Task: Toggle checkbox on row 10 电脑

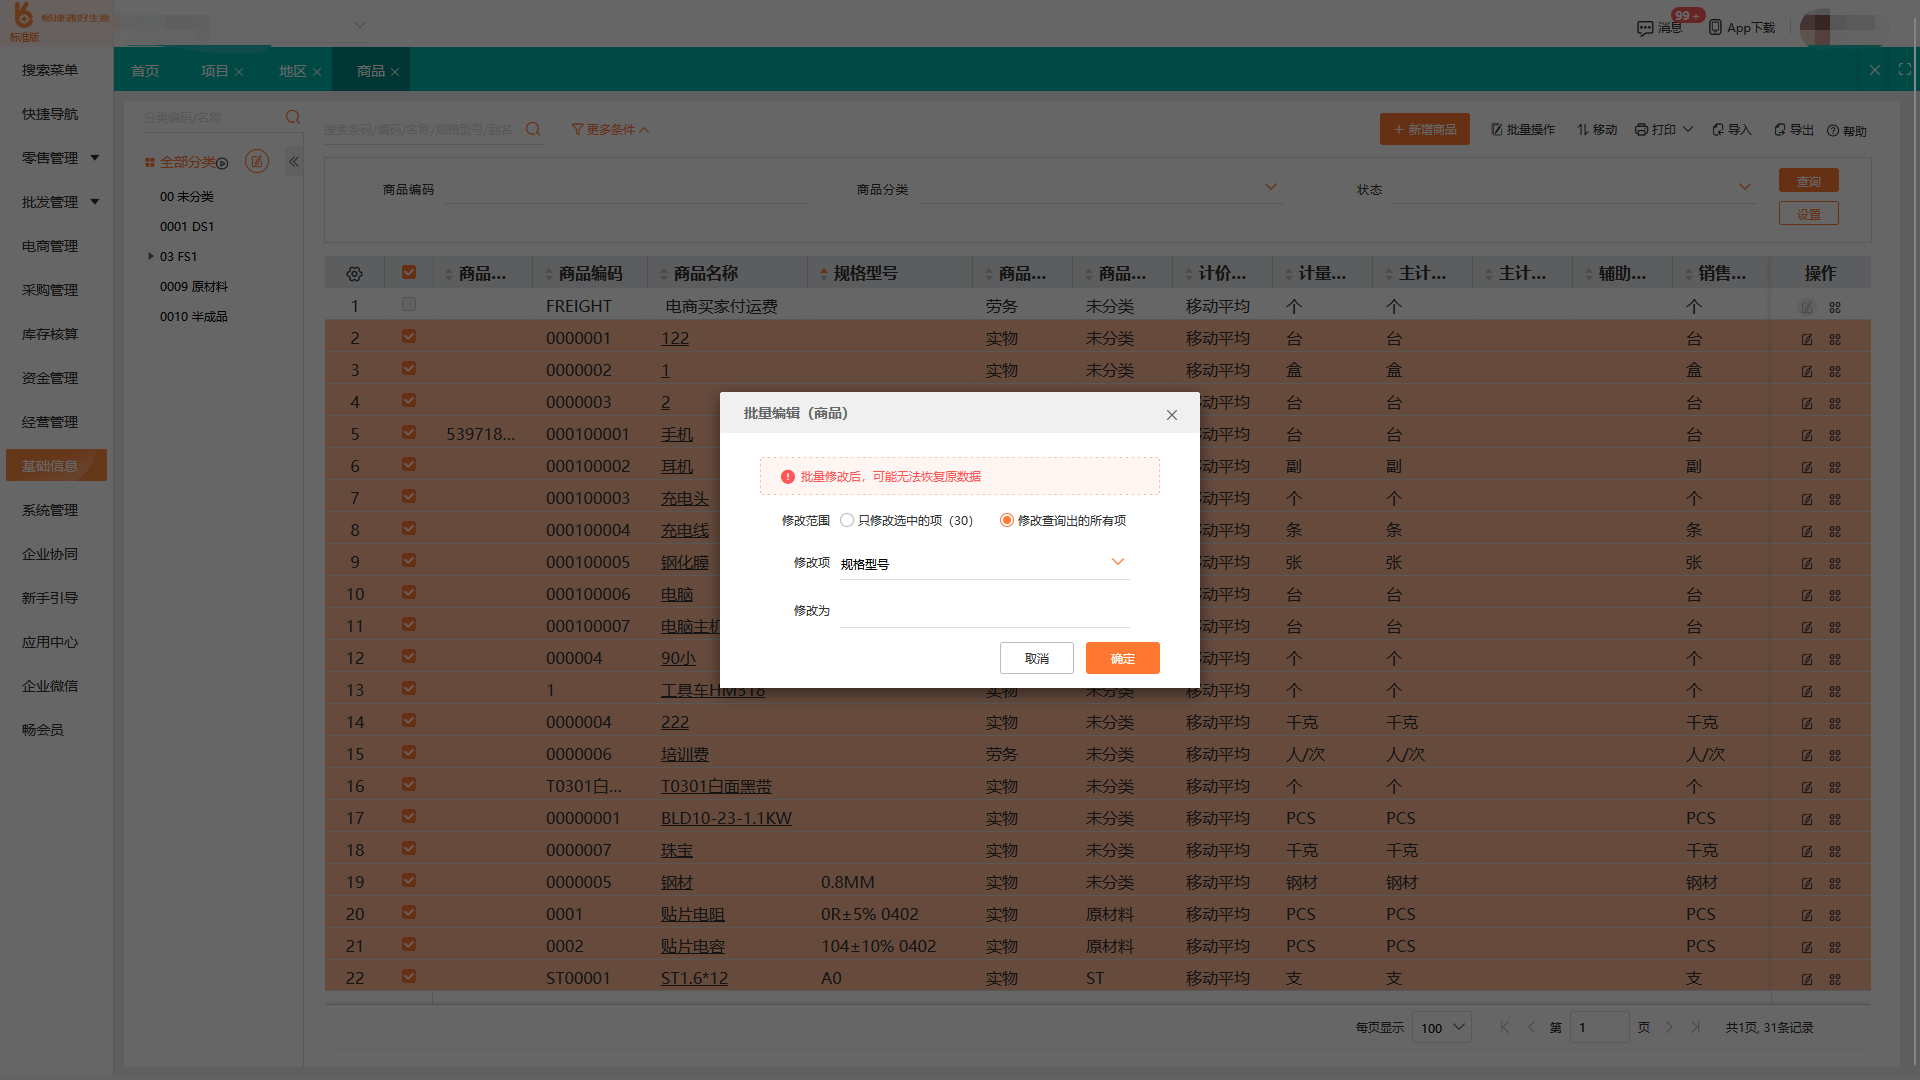Action: 410,593
